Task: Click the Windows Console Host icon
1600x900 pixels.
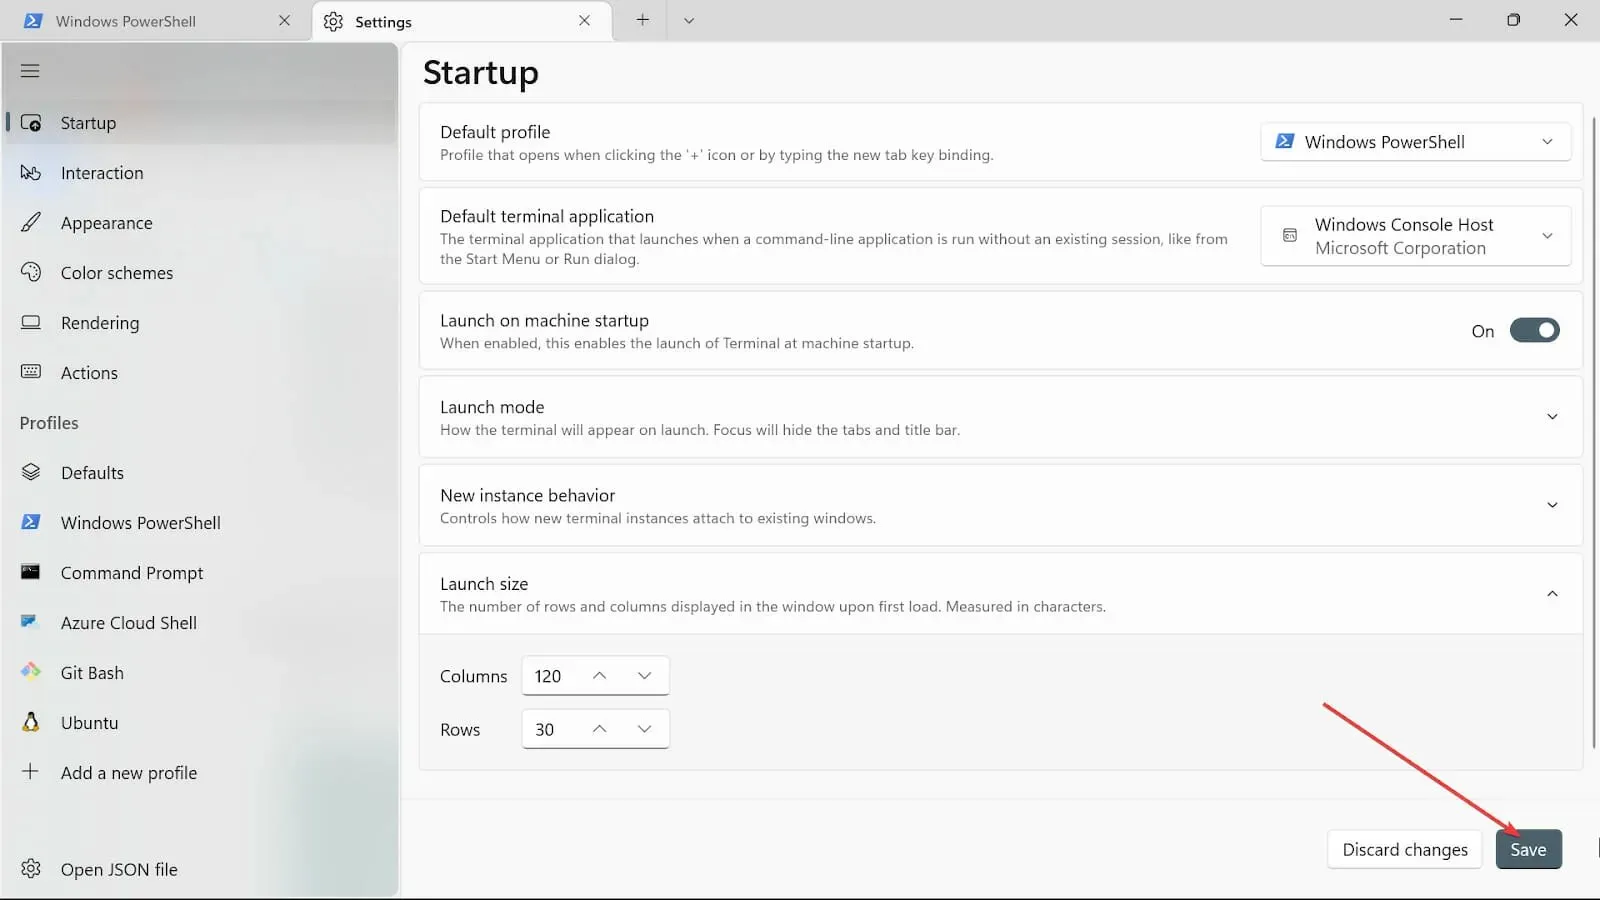Action: [x=1290, y=235]
